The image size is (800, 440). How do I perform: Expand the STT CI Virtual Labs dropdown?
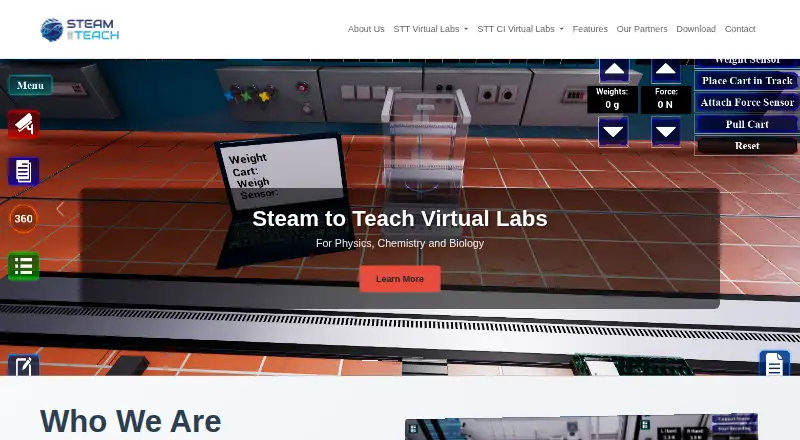(520, 29)
